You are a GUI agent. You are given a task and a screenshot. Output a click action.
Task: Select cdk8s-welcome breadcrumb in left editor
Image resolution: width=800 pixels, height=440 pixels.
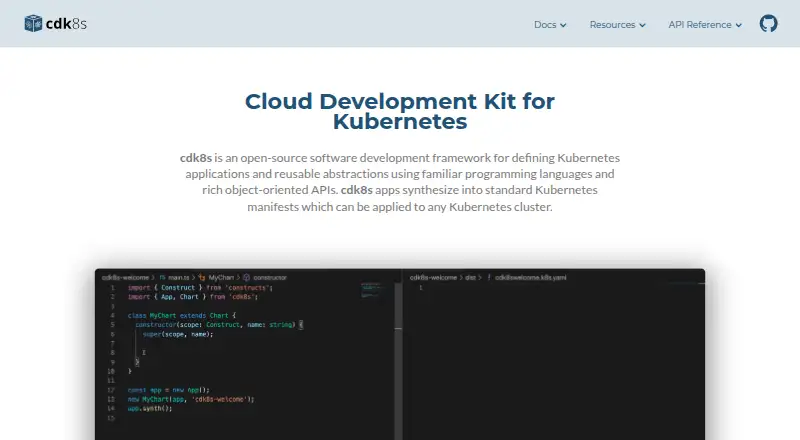tap(125, 278)
